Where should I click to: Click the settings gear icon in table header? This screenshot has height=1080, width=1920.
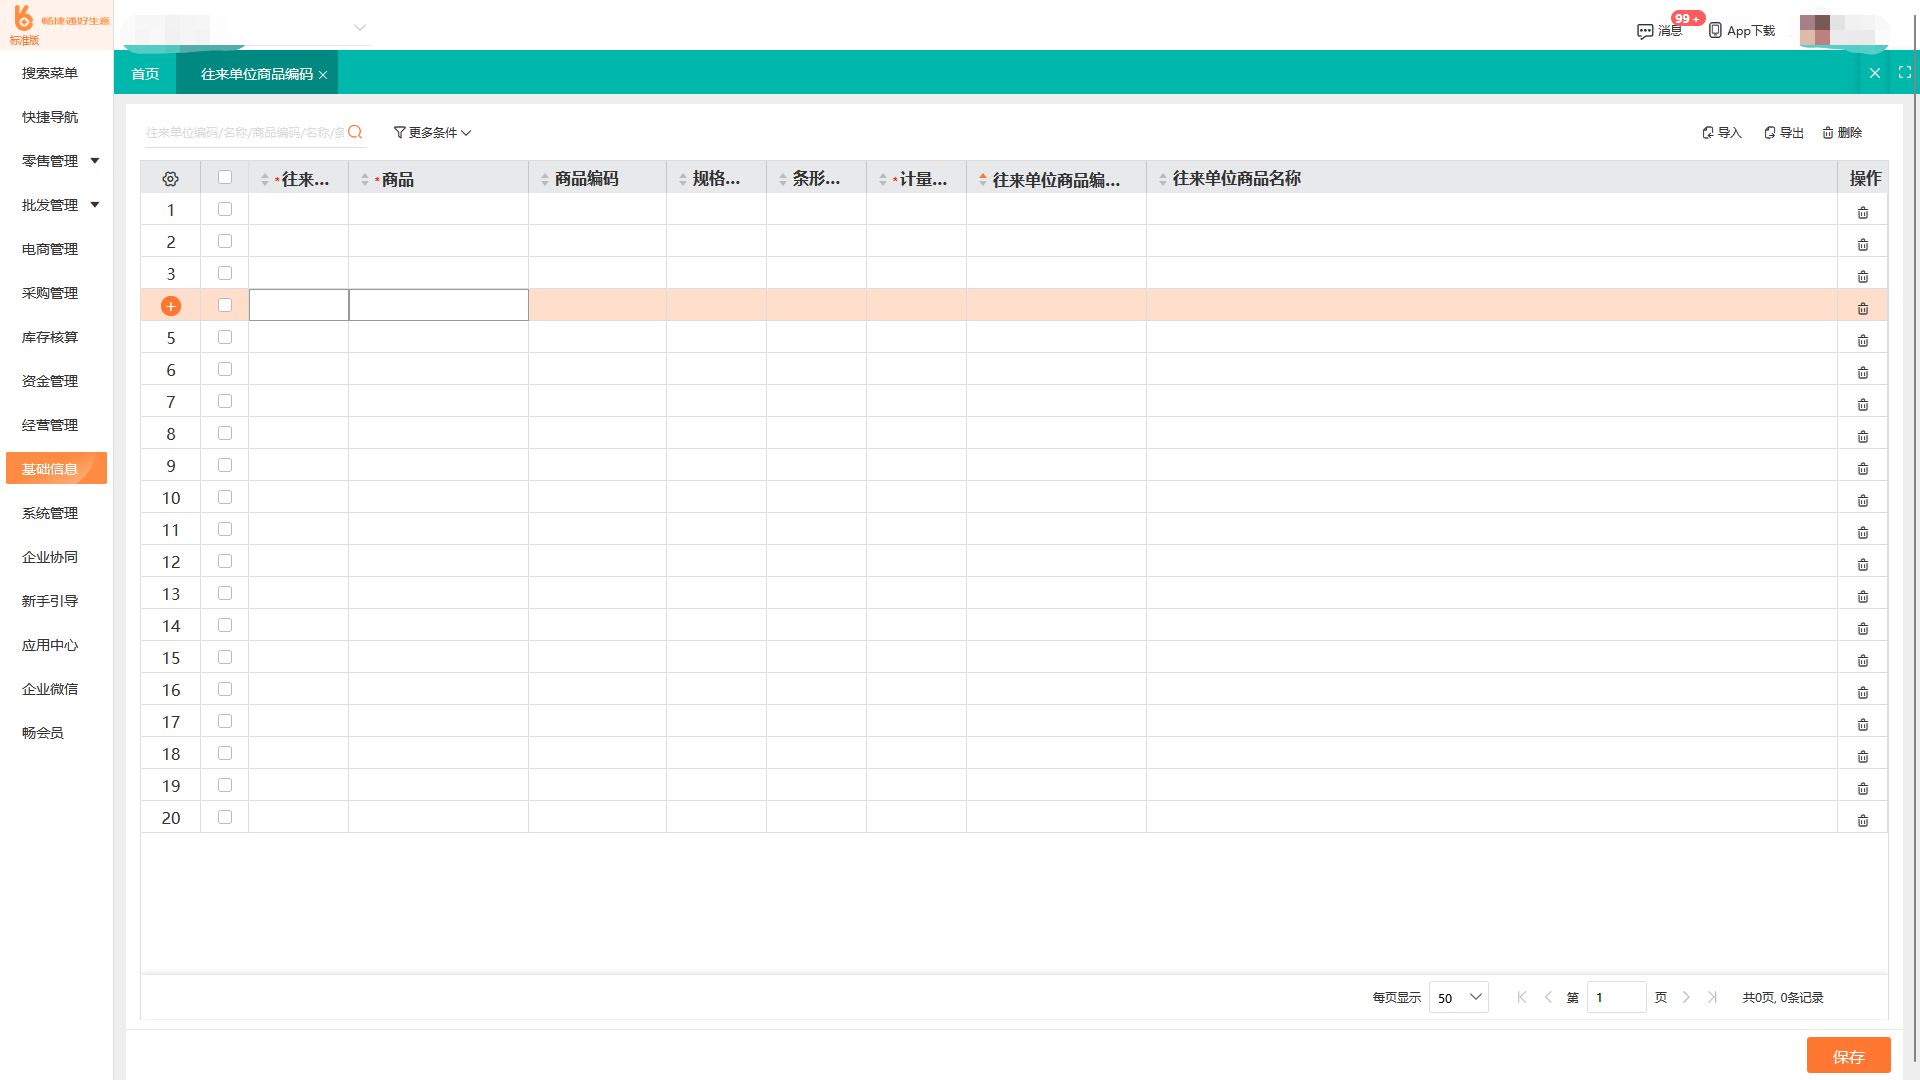click(x=170, y=178)
